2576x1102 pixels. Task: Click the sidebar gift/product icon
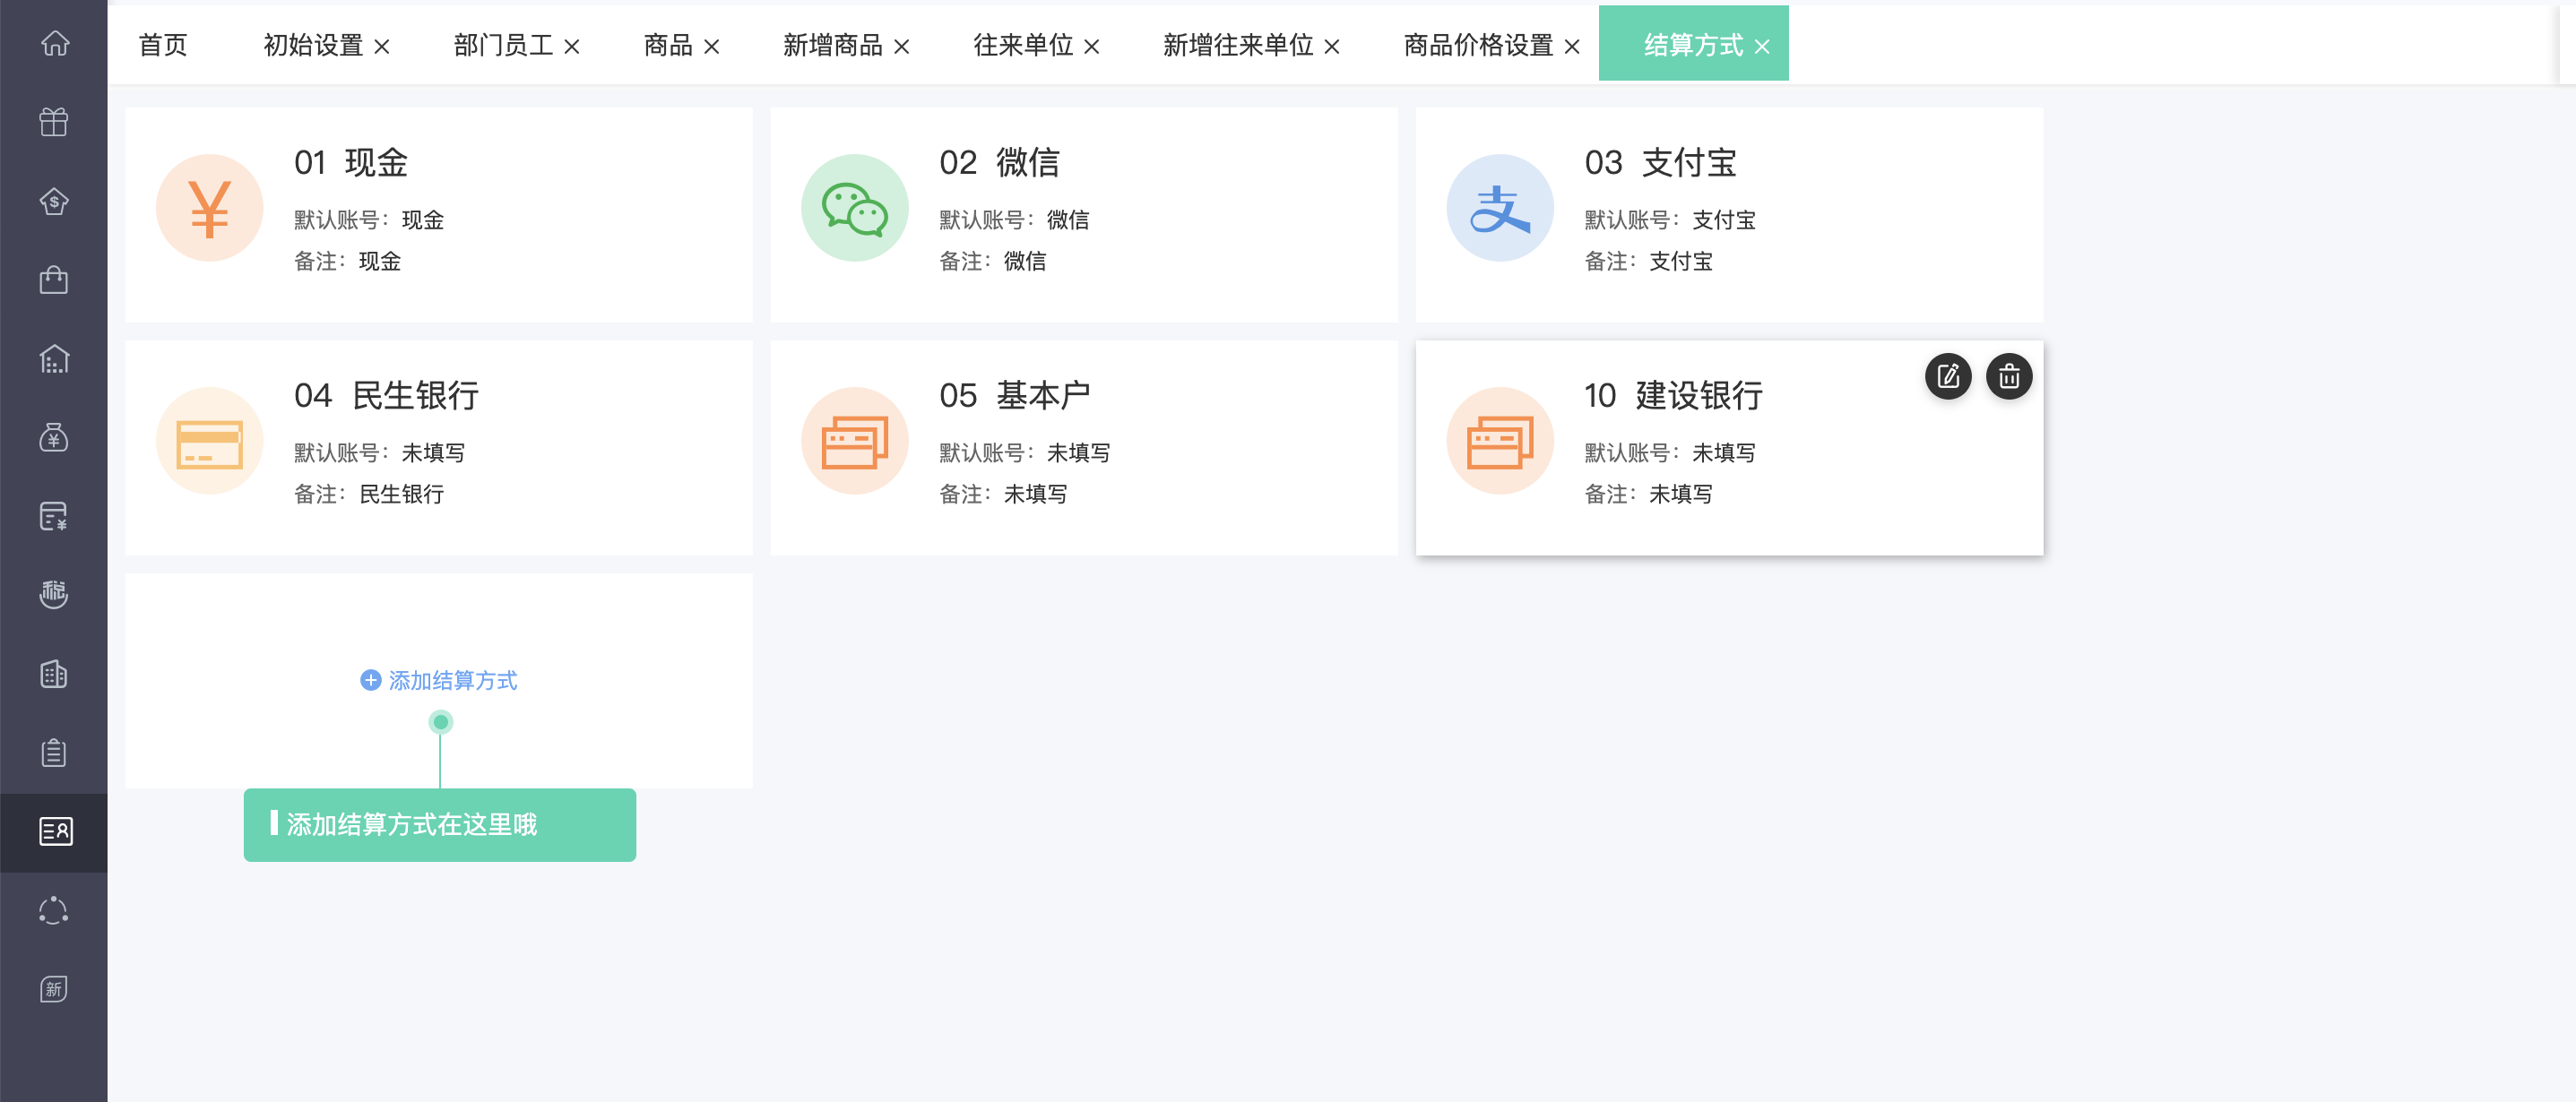[x=53, y=123]
